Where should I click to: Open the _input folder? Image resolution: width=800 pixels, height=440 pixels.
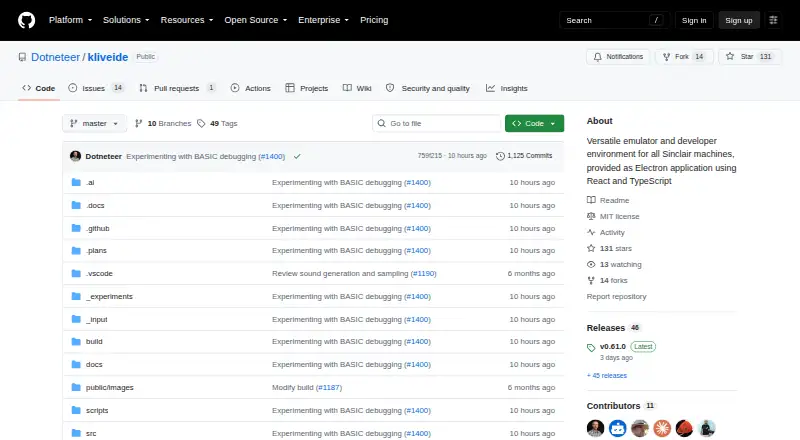click(96, 320)
